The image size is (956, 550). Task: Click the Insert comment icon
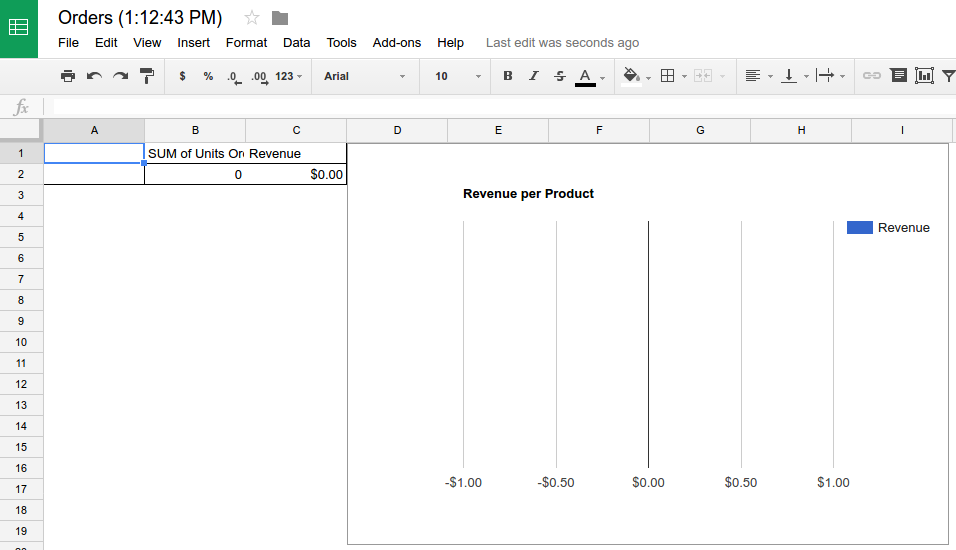898,76
